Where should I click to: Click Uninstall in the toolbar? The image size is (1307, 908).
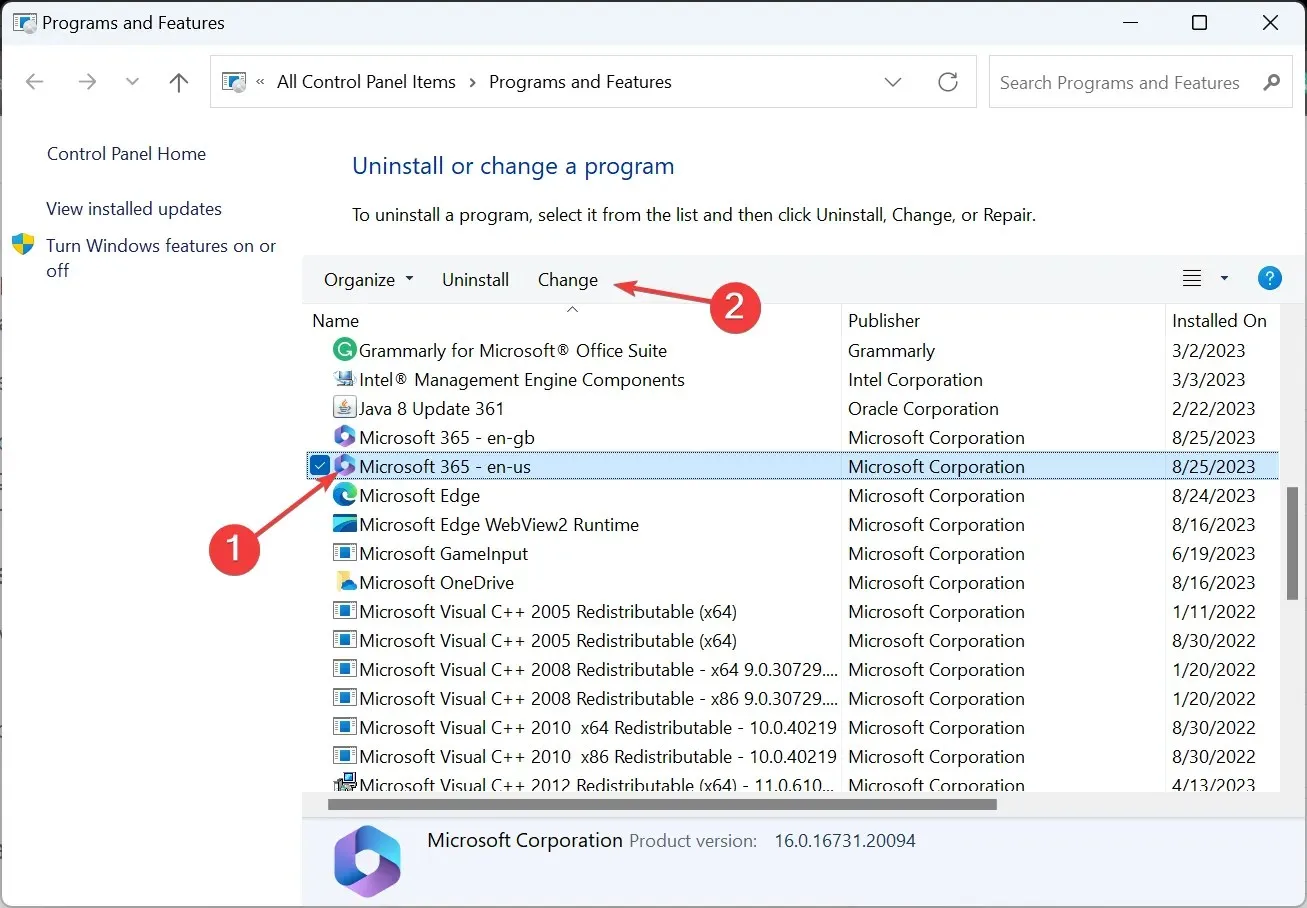[476, 280]
